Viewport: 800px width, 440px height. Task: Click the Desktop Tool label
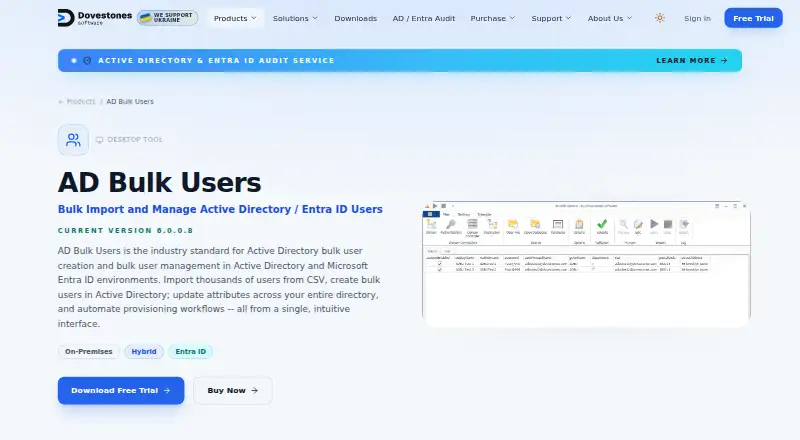click(135, 139)
